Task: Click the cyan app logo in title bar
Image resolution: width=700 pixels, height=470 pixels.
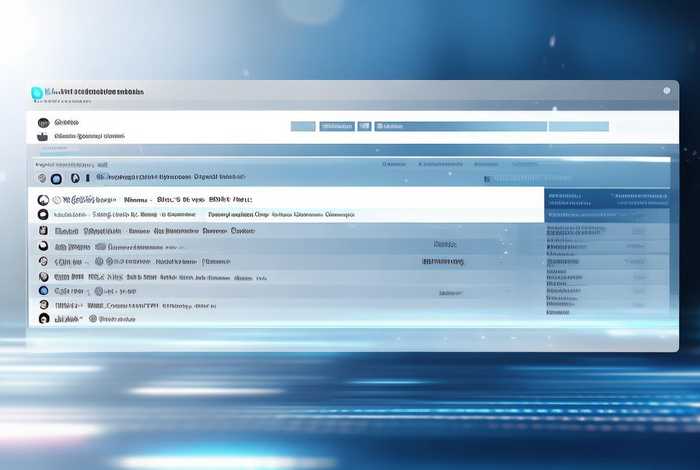Action: pos(37,92)
